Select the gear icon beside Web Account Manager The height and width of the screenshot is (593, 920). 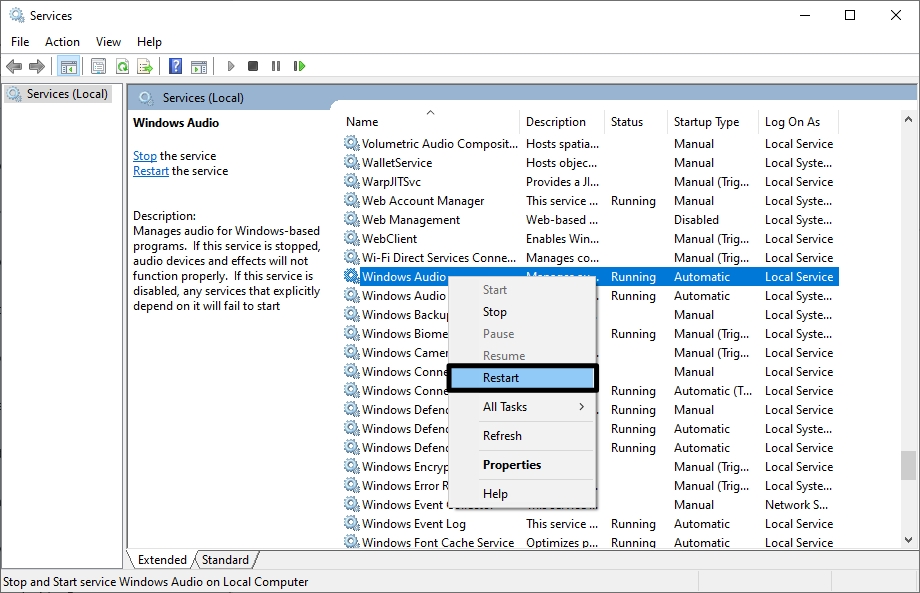pos(351,200)
